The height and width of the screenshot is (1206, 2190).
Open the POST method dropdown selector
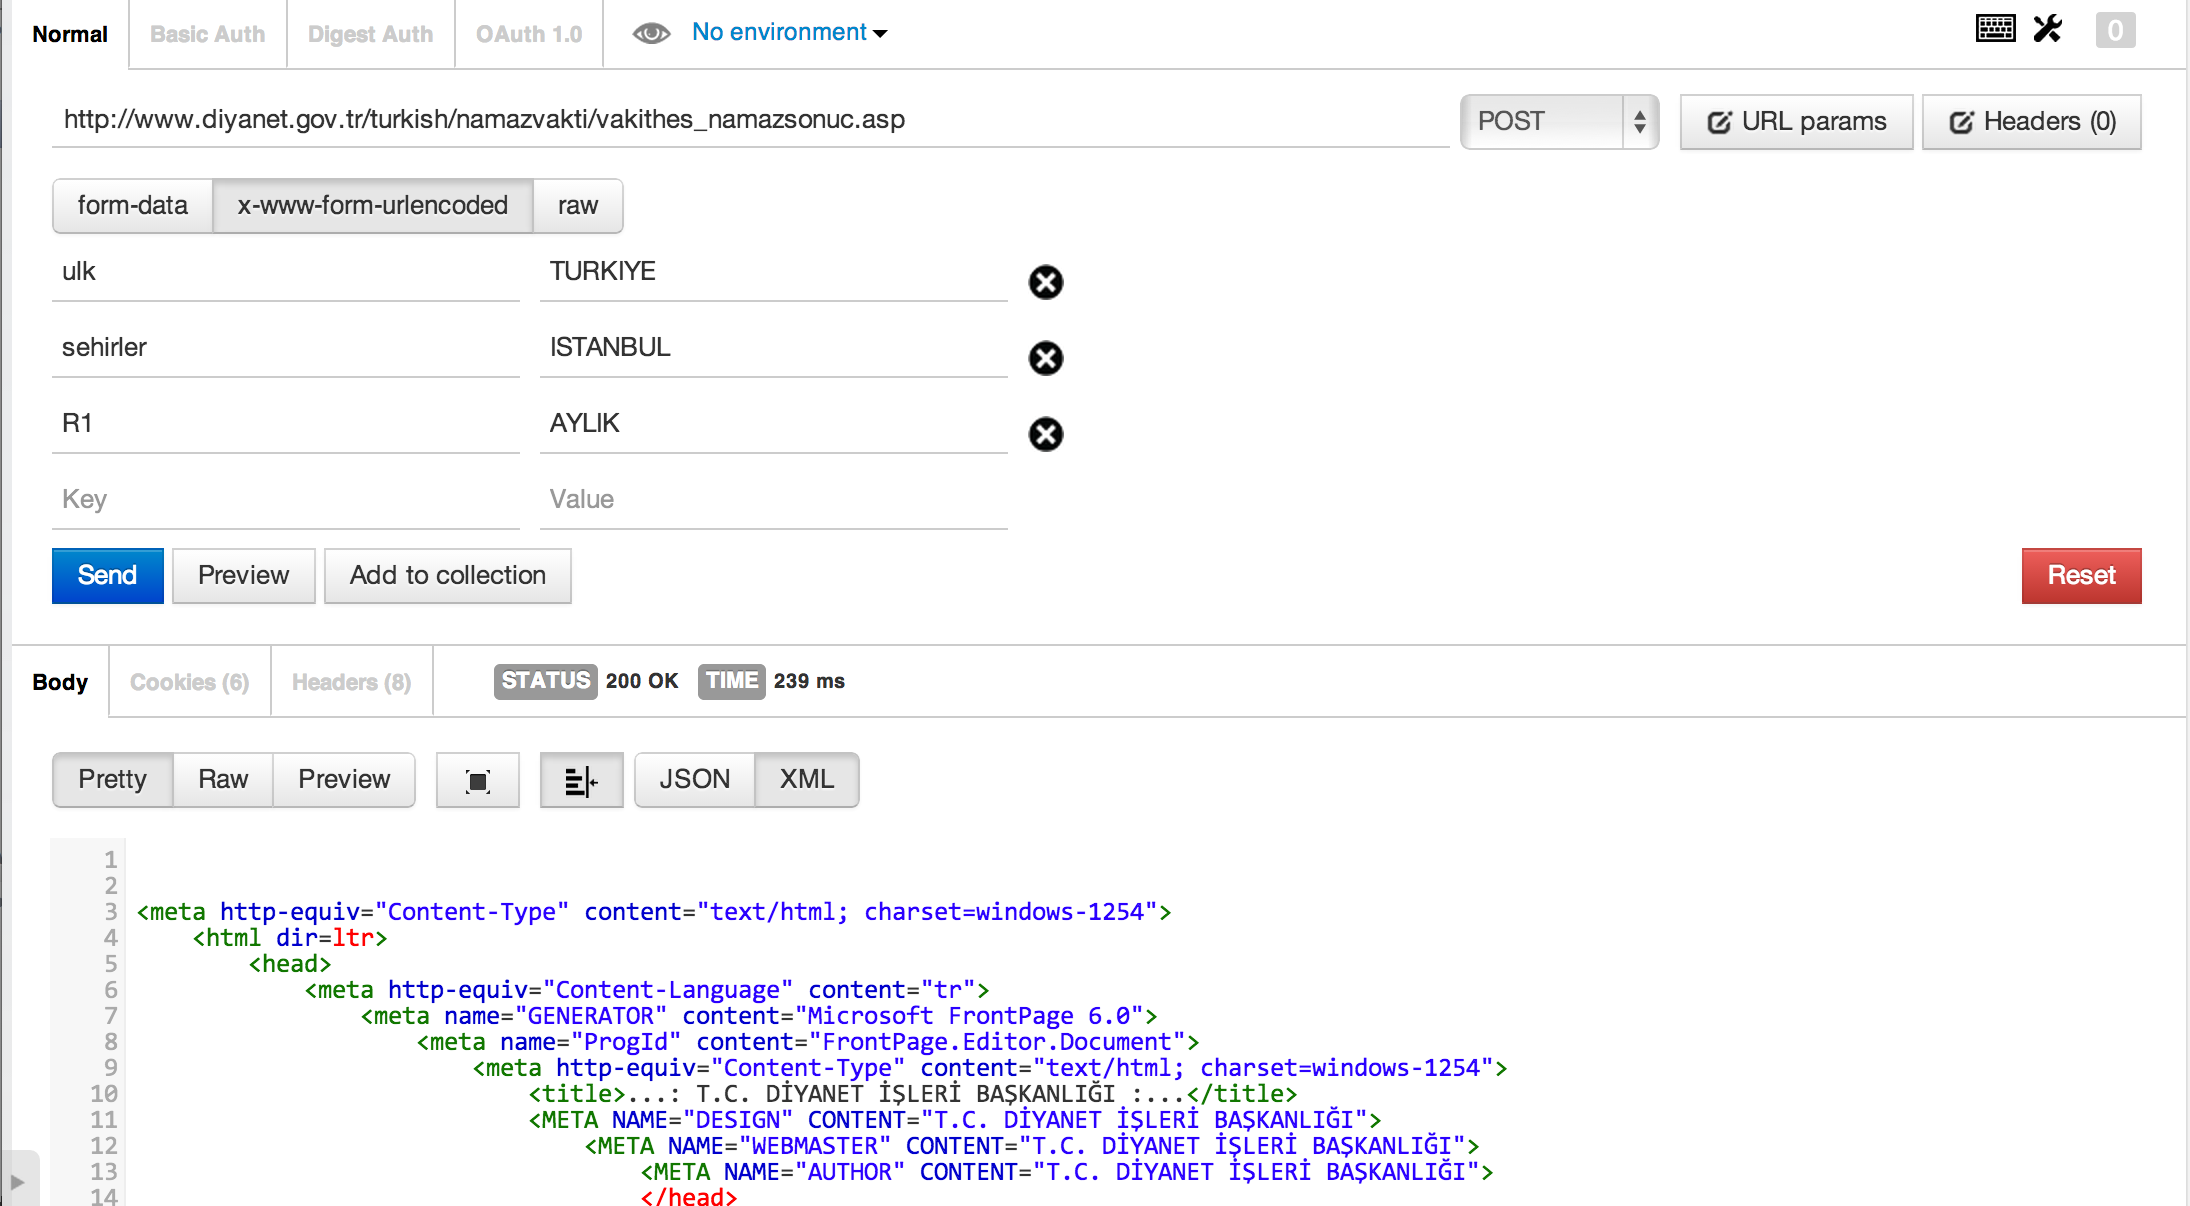(x=1556, y=122)
